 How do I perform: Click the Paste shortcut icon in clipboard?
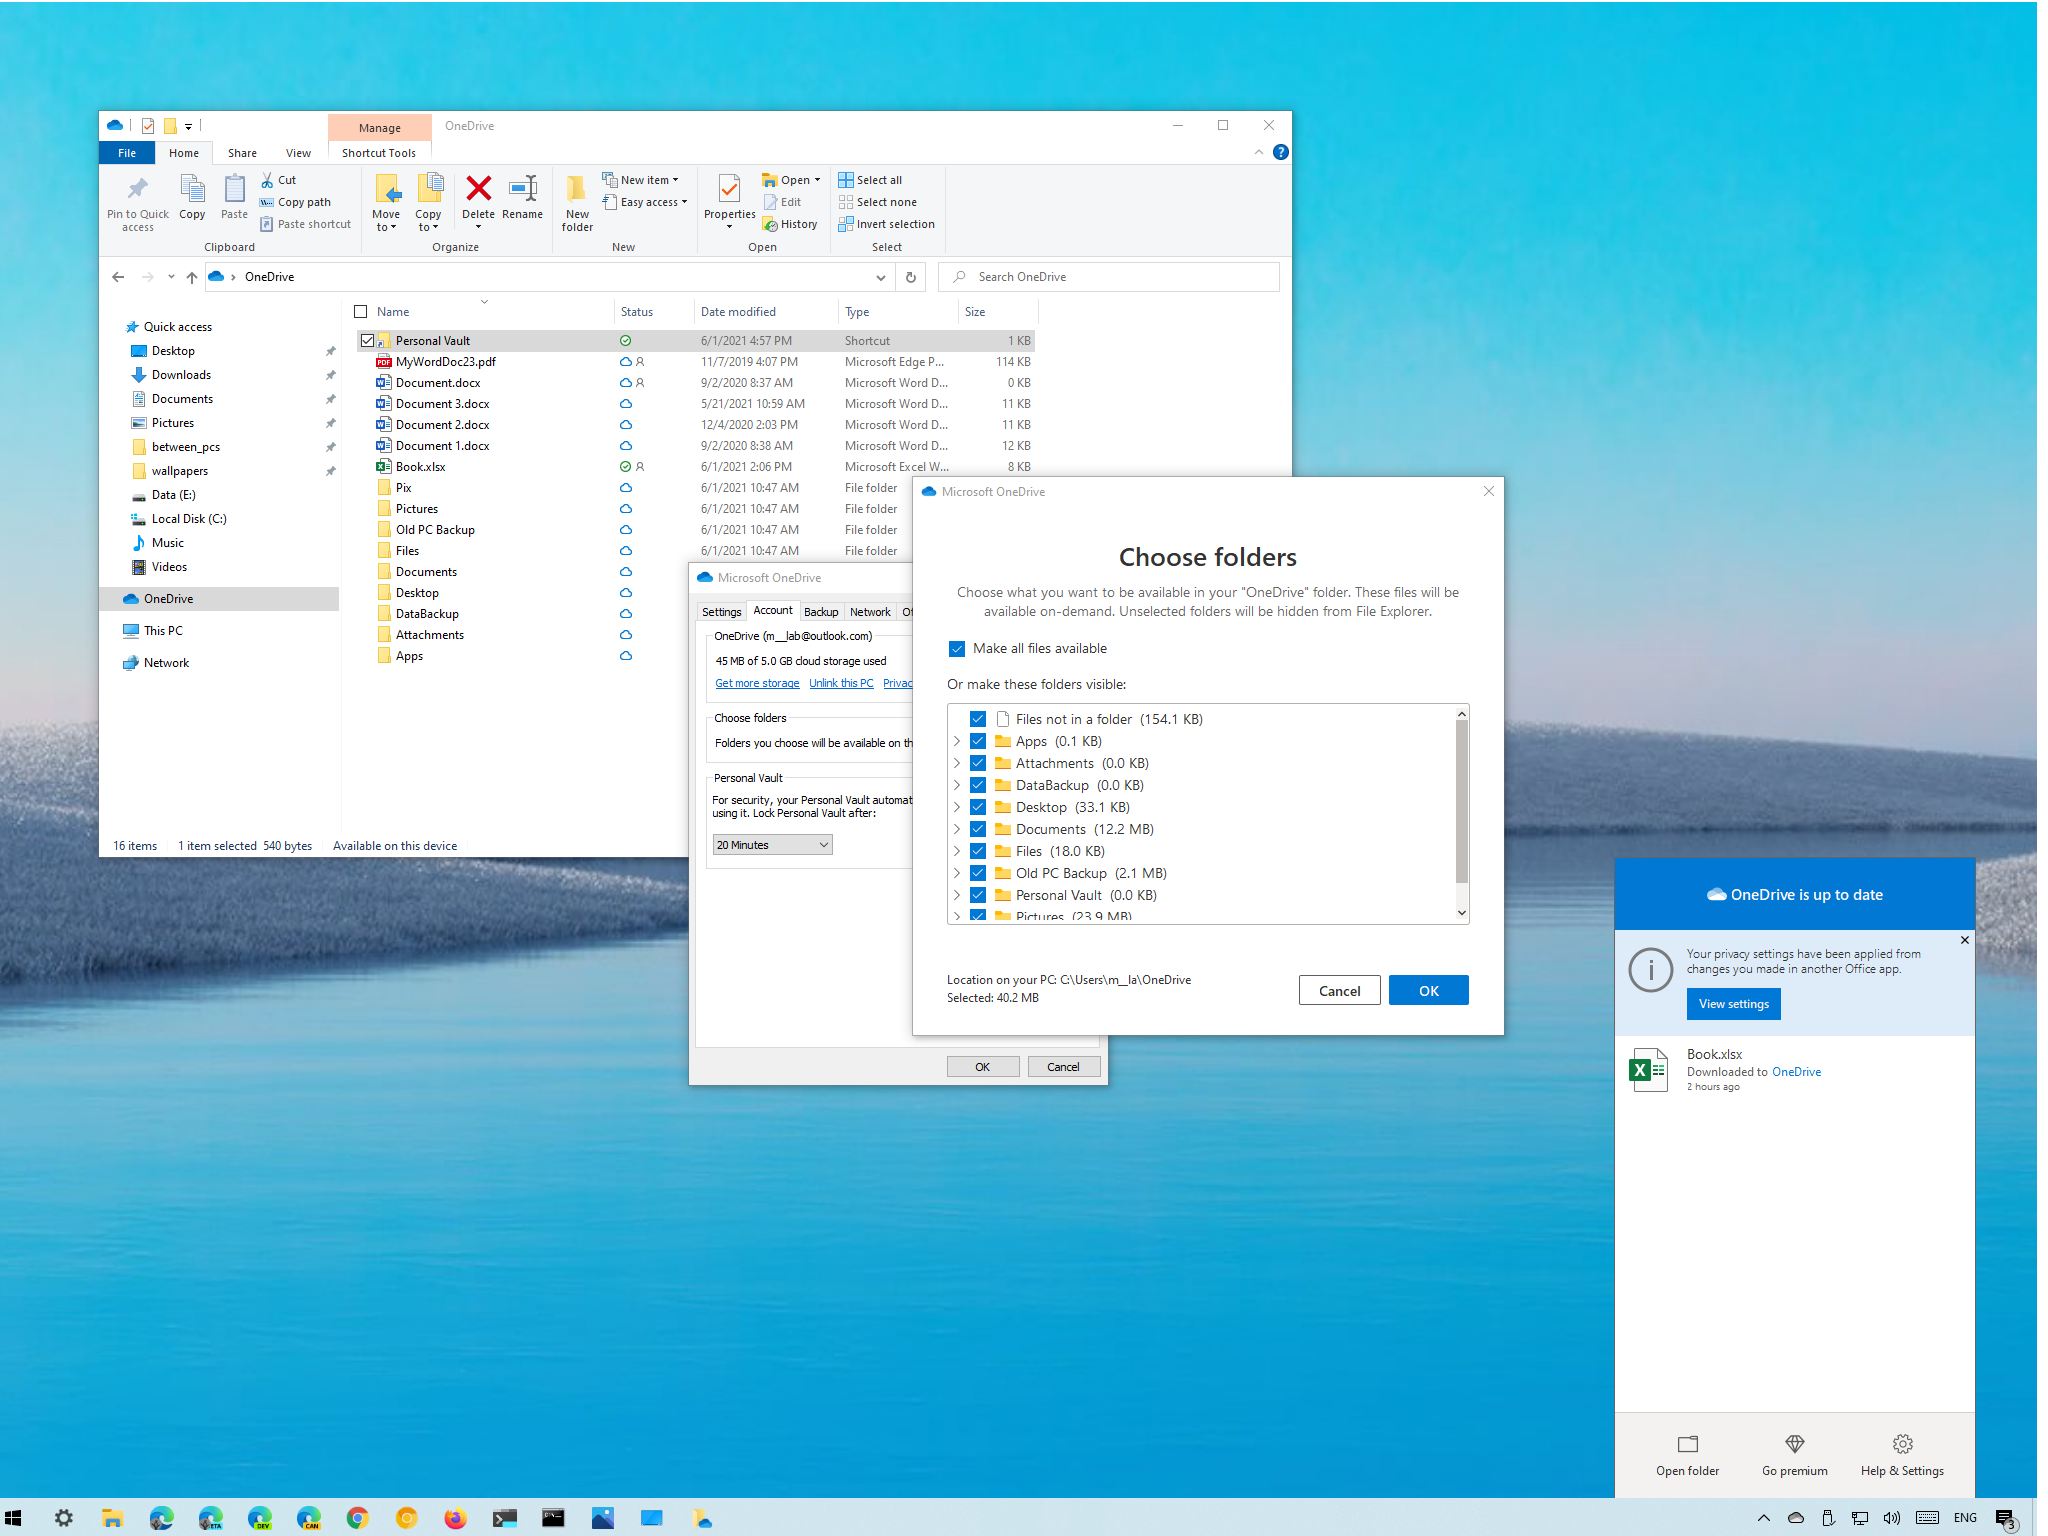[311, 224]
